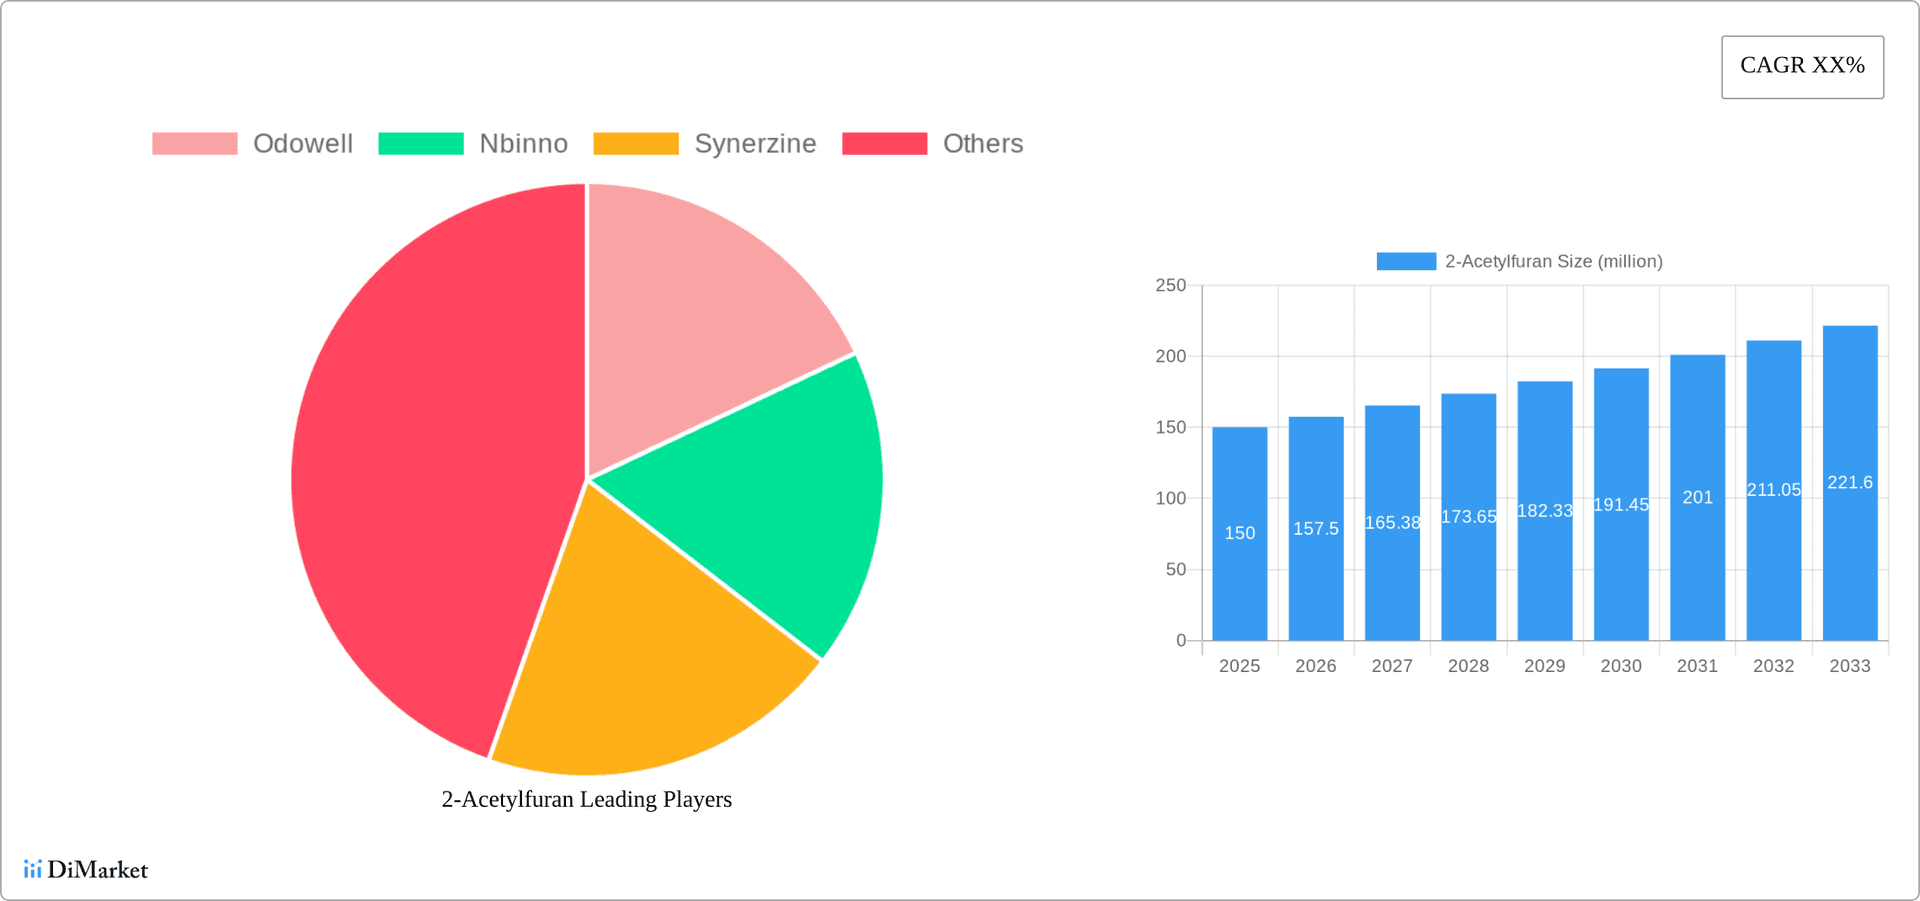The width and height of the screenshot is (1920, 901).
Task: Select the pink Odowell legend swatch
Action: pos(193,143)
